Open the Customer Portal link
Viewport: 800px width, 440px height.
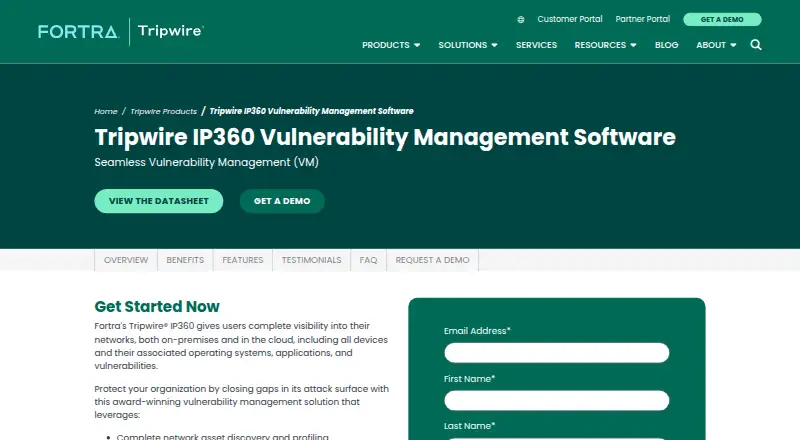(569, 19)
